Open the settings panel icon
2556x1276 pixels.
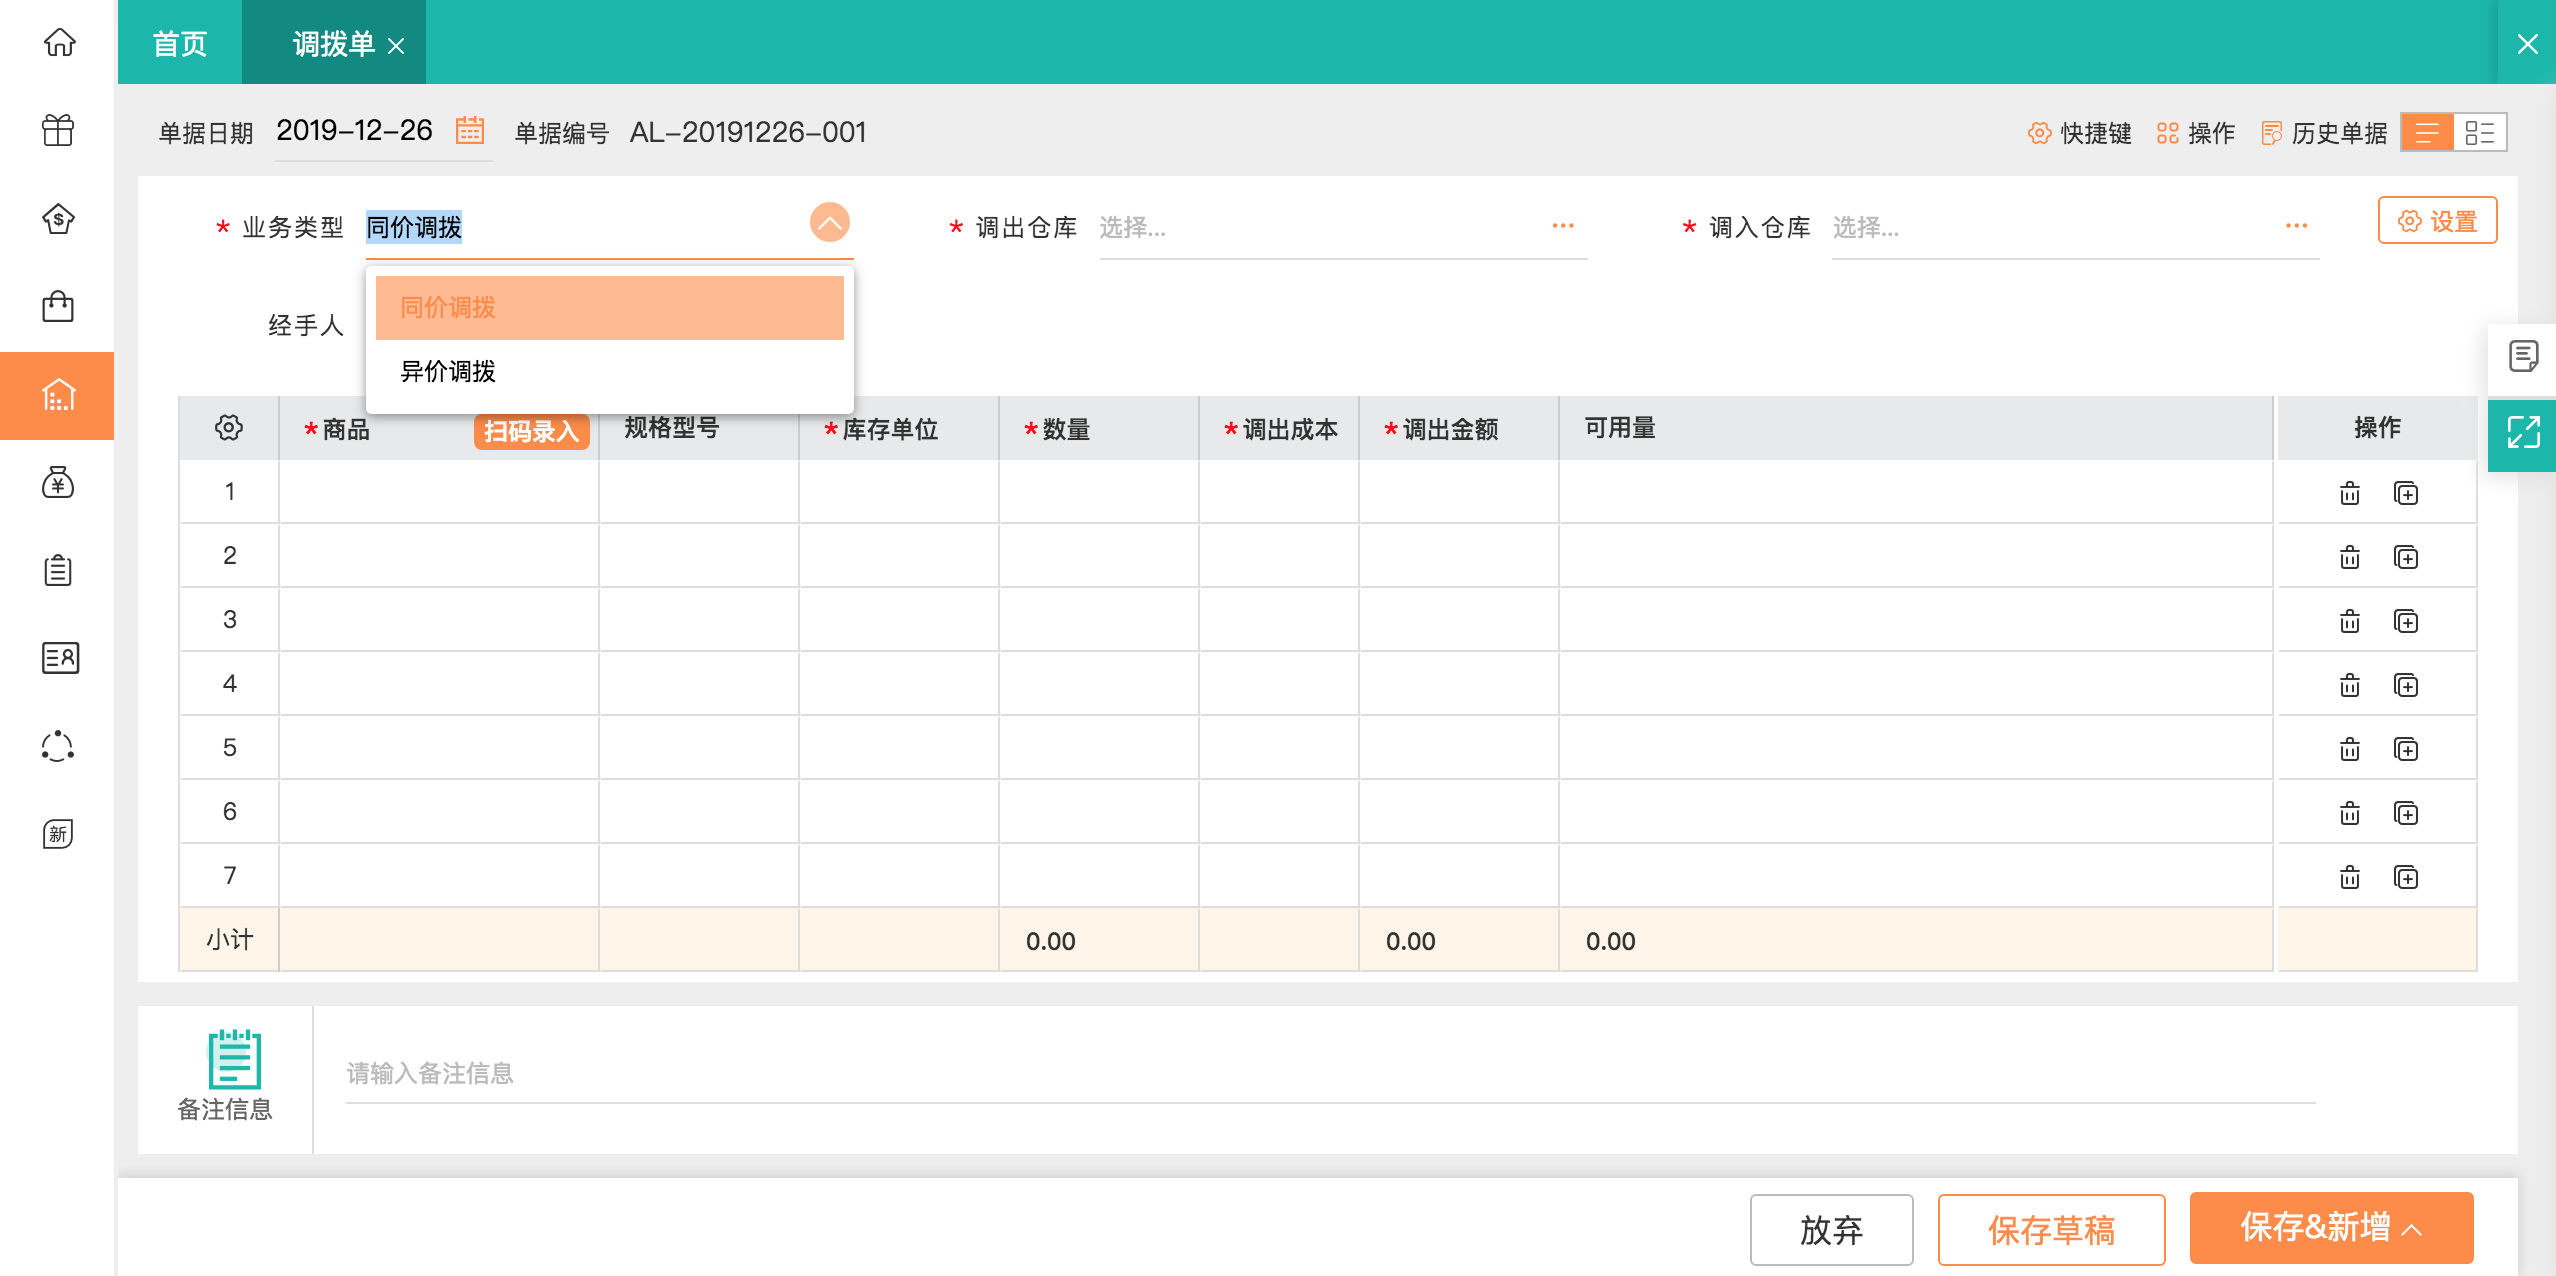2437,223
